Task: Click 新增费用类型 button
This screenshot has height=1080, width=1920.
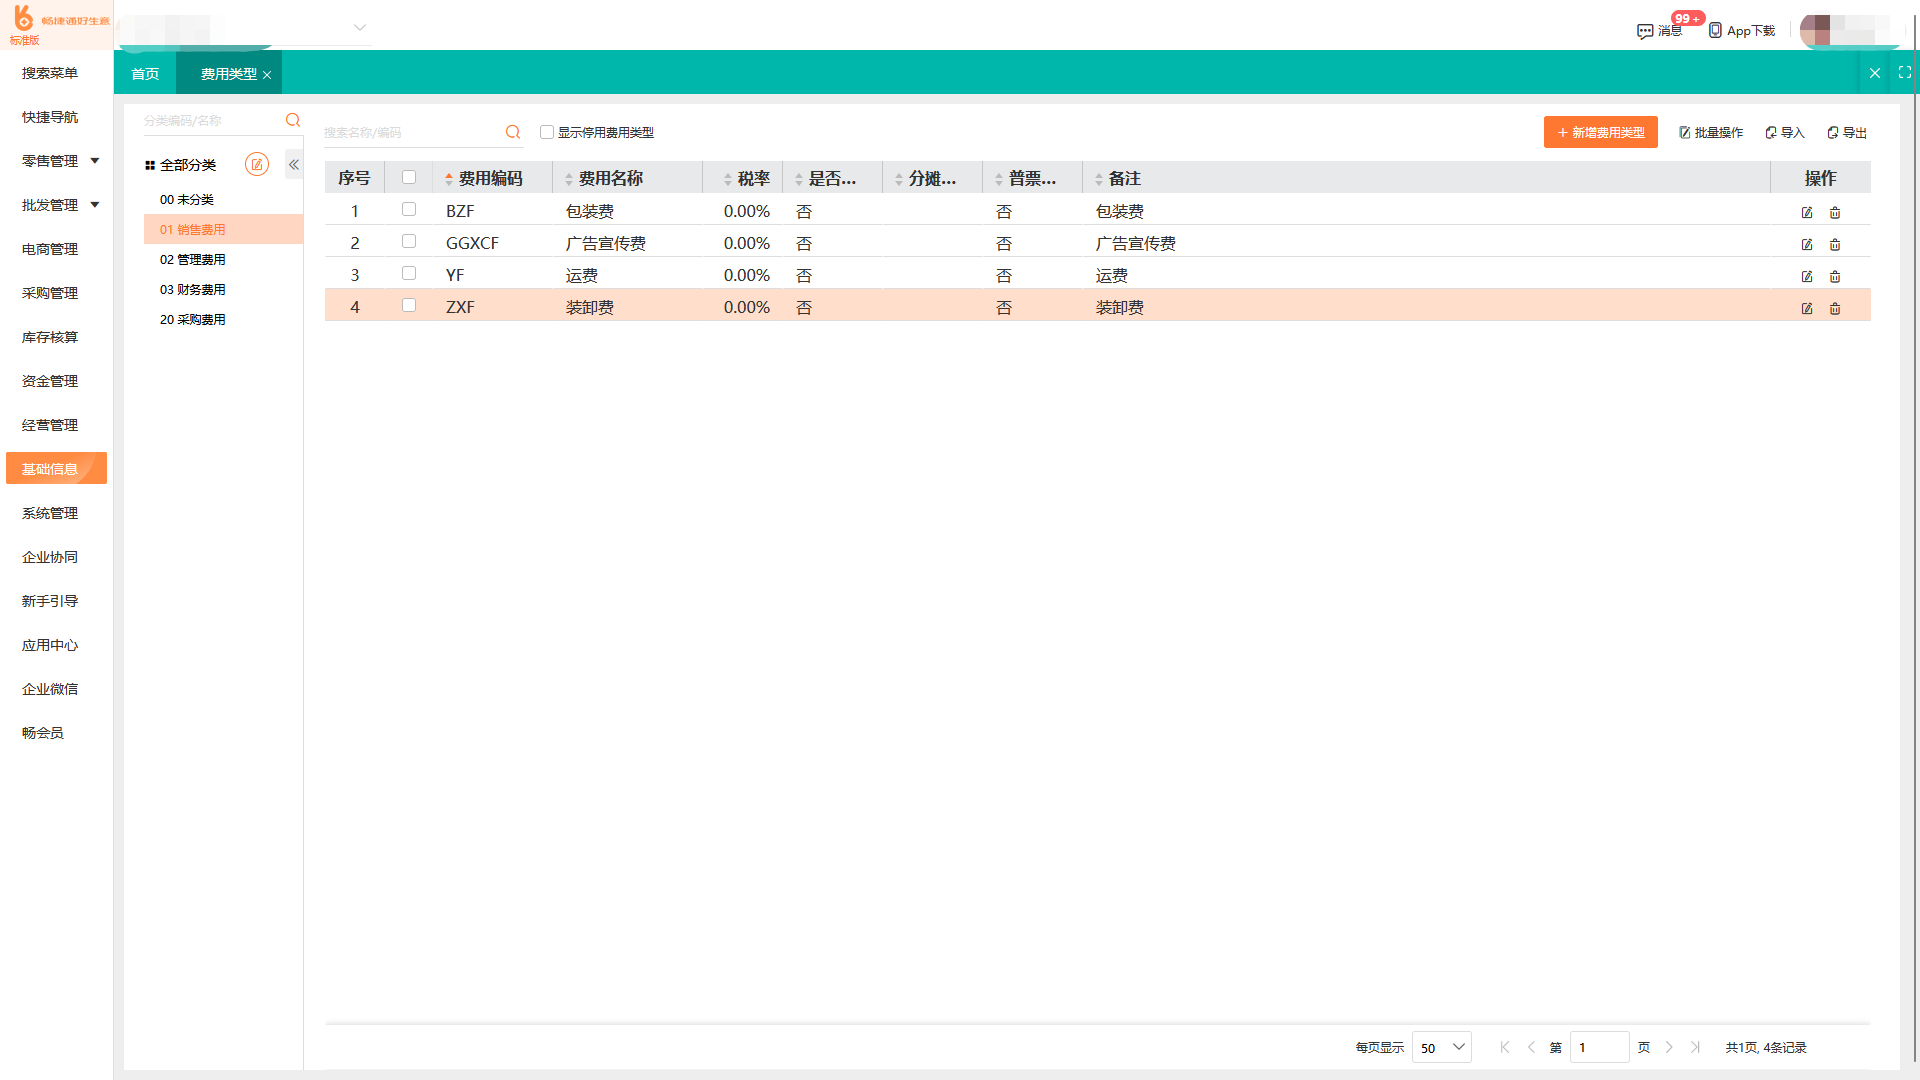Action: pos(1601,131)
